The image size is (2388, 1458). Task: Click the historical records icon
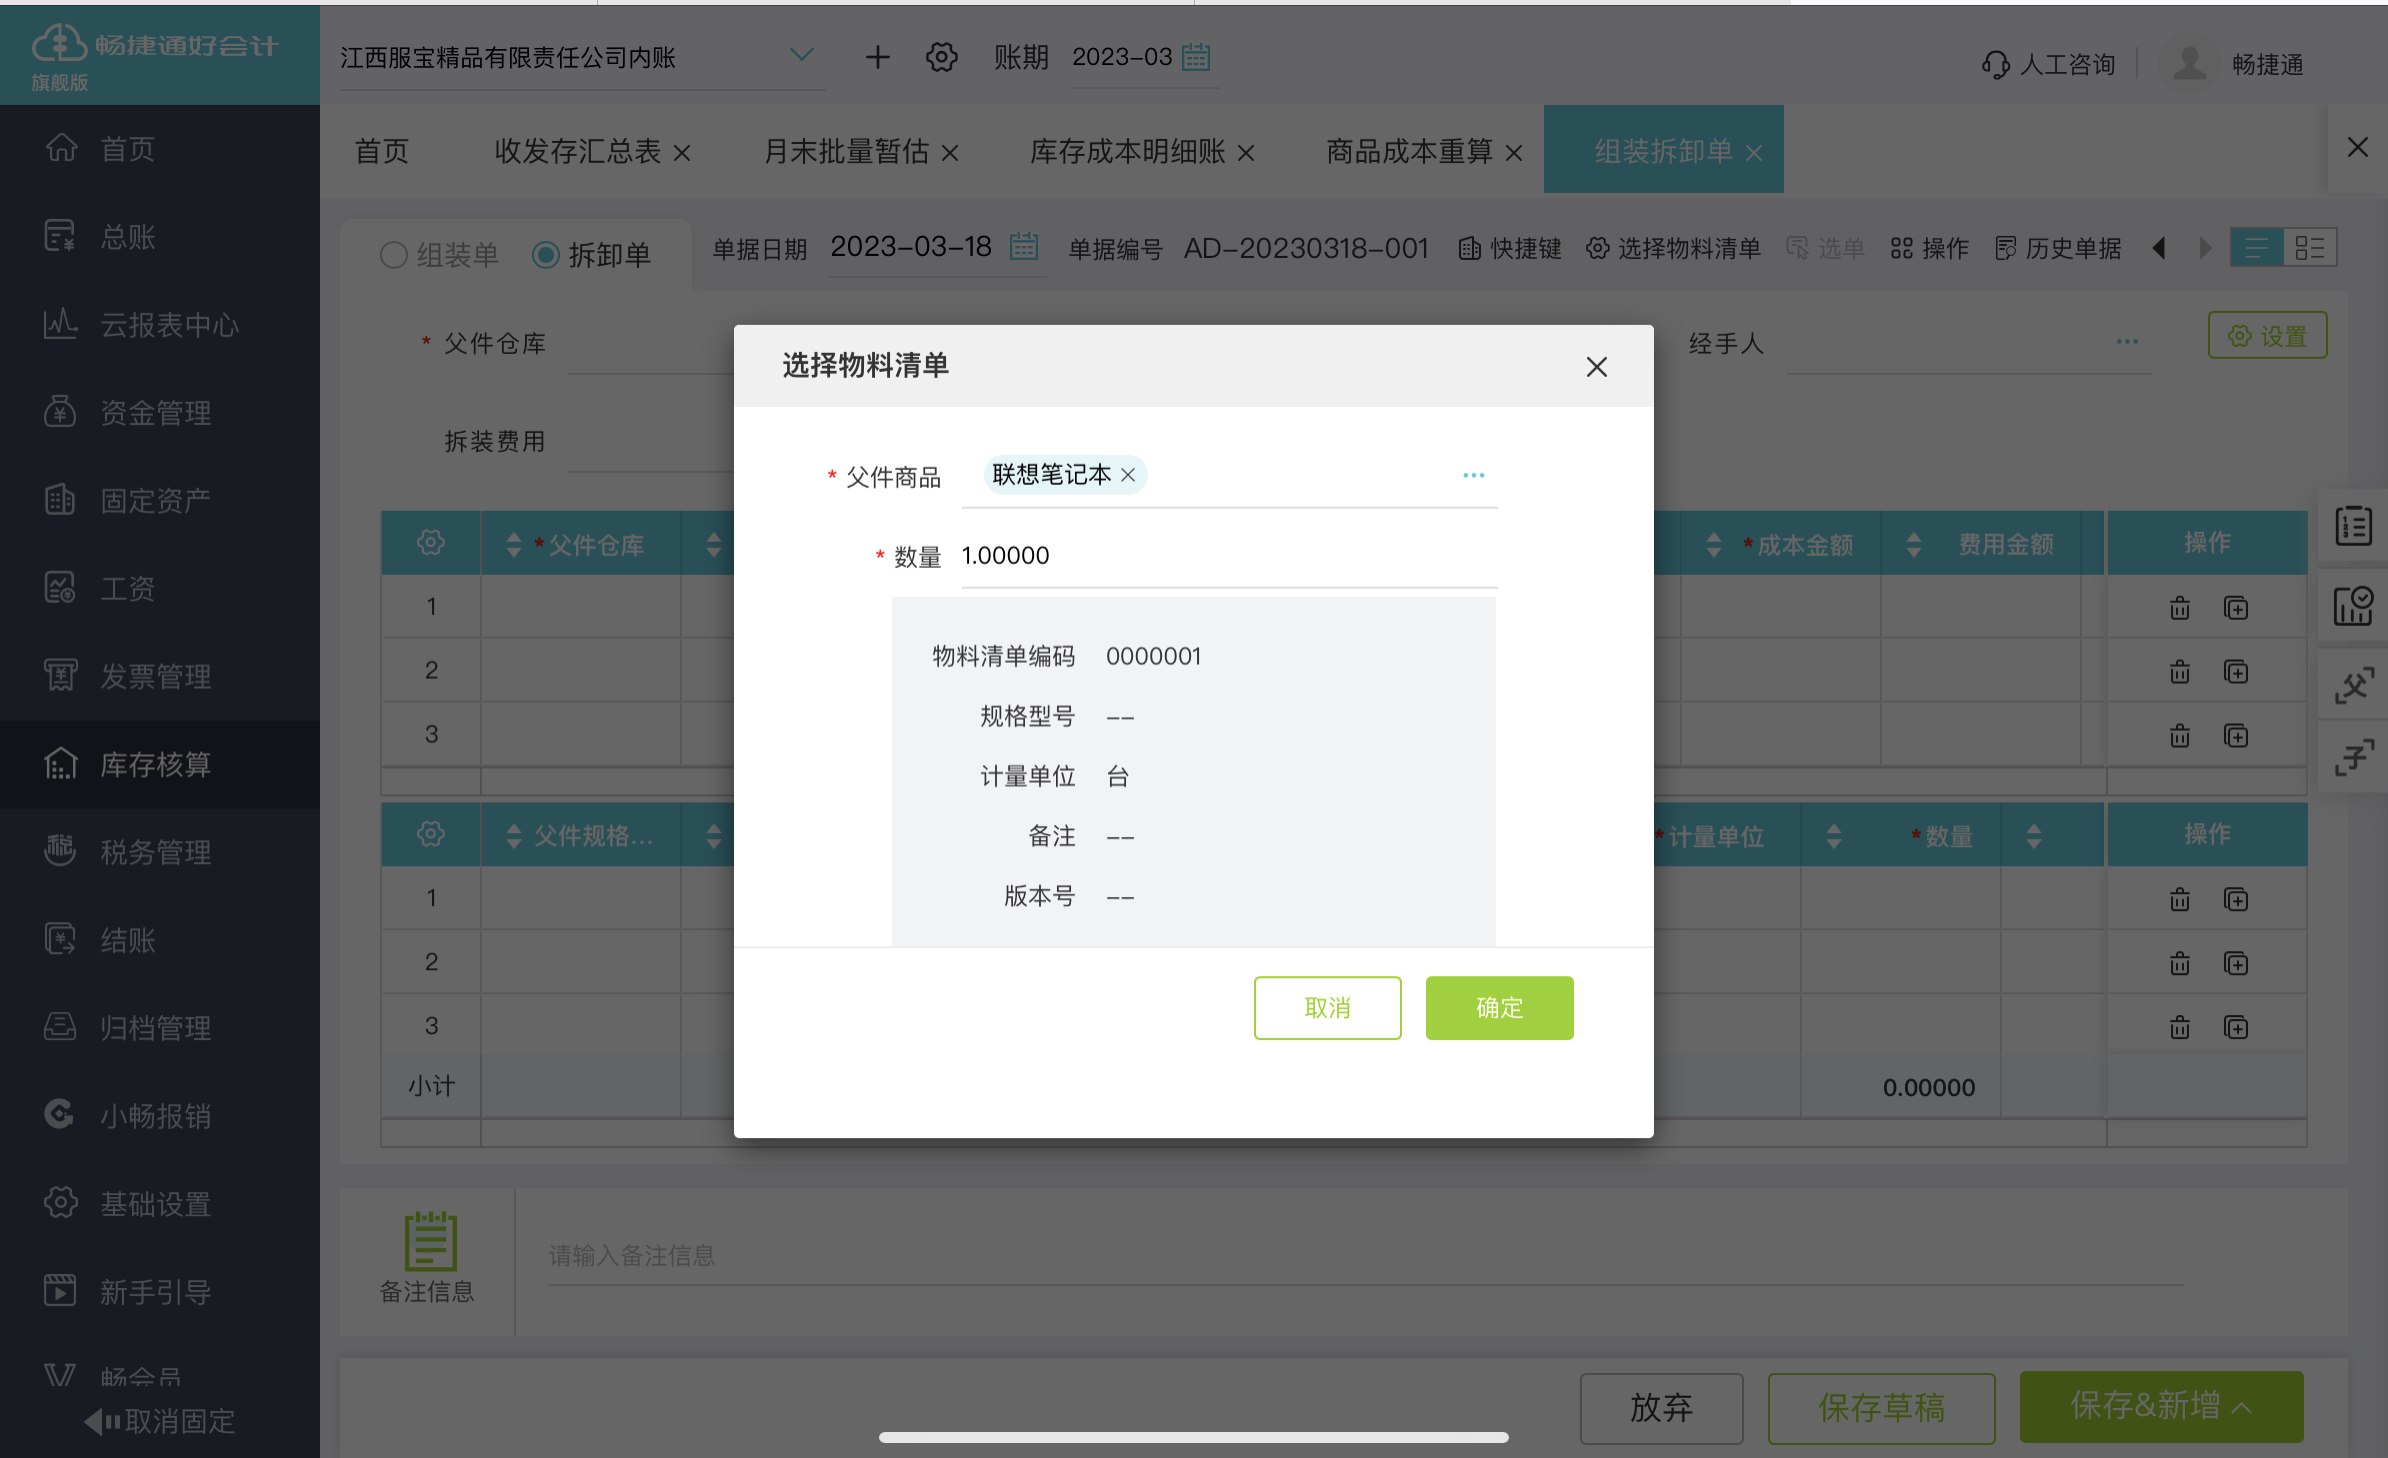pyautogui.click(x=2008, y=249)
